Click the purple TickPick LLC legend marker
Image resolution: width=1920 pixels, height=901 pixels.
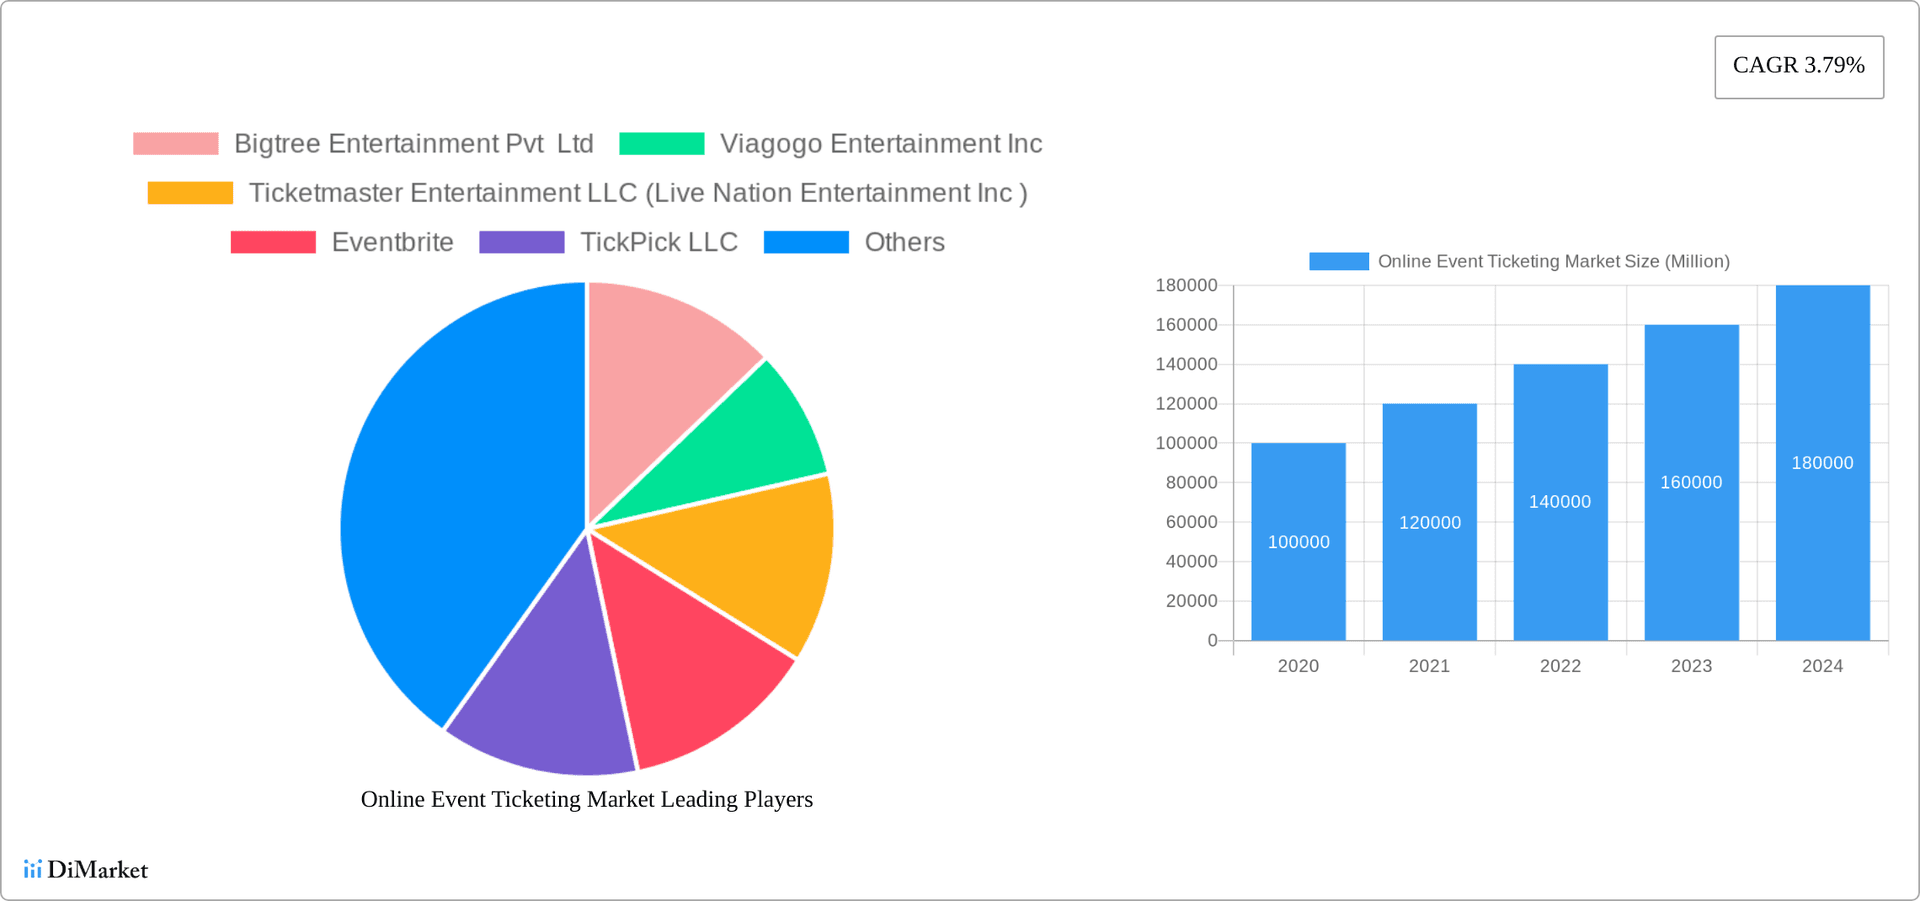pos(521,241)
